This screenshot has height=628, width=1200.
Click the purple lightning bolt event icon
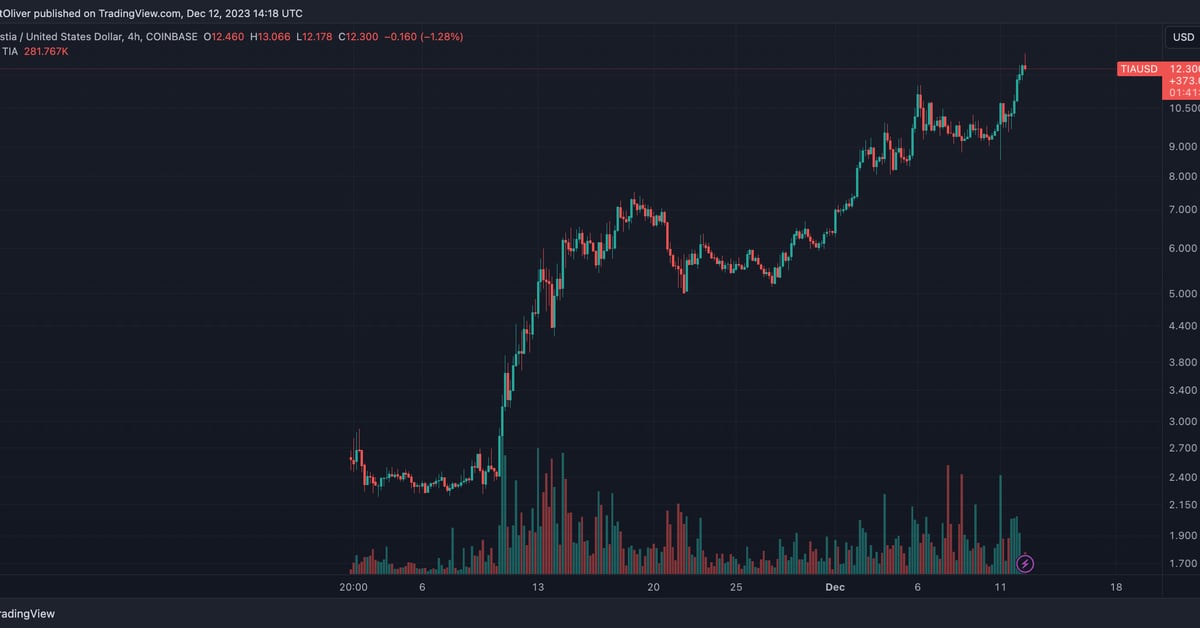point(1025,564)
